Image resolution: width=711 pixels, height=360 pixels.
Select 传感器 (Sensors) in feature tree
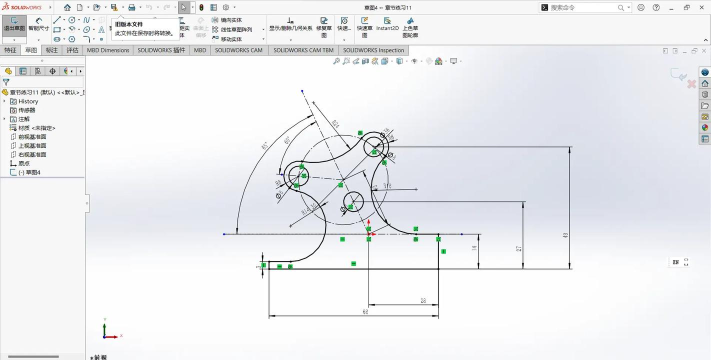tap(23, 110)
